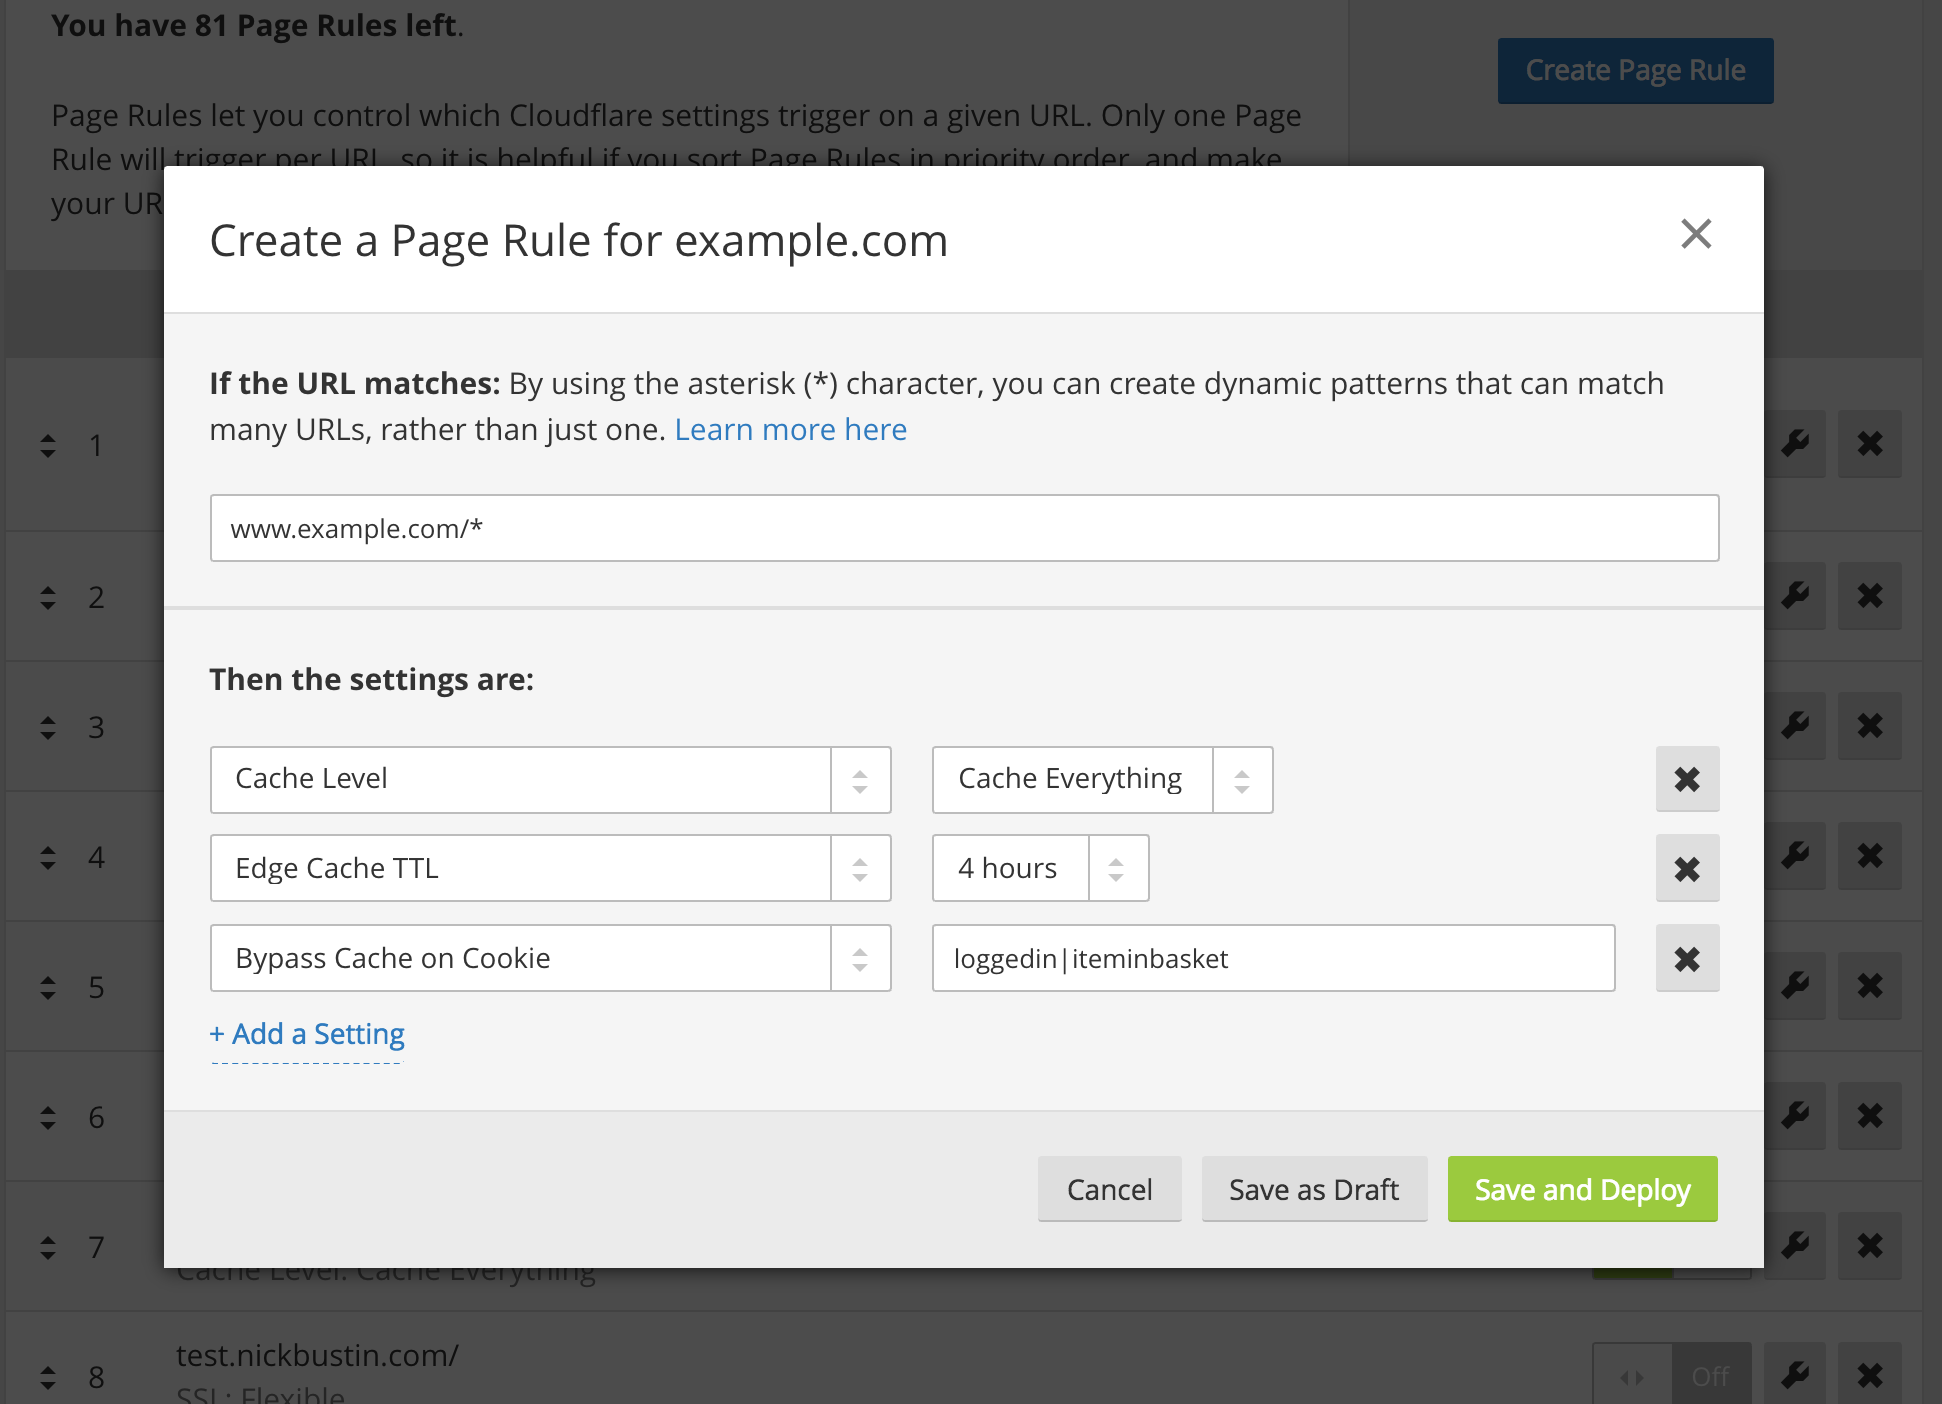
Task: Click Save as Draft button
Action: (x=1310, y=1188)
